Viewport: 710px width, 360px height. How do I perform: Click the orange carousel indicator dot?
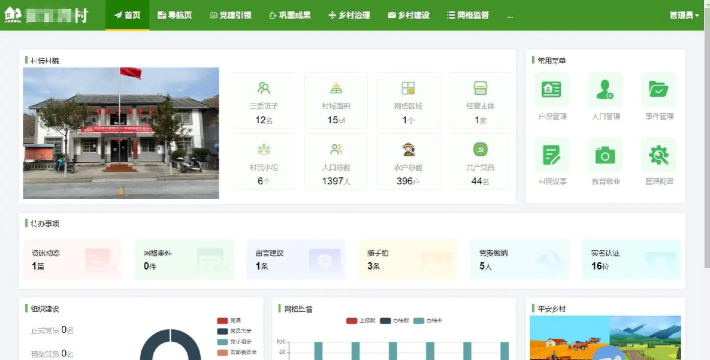pyautogui.click(x=121, y=192)
